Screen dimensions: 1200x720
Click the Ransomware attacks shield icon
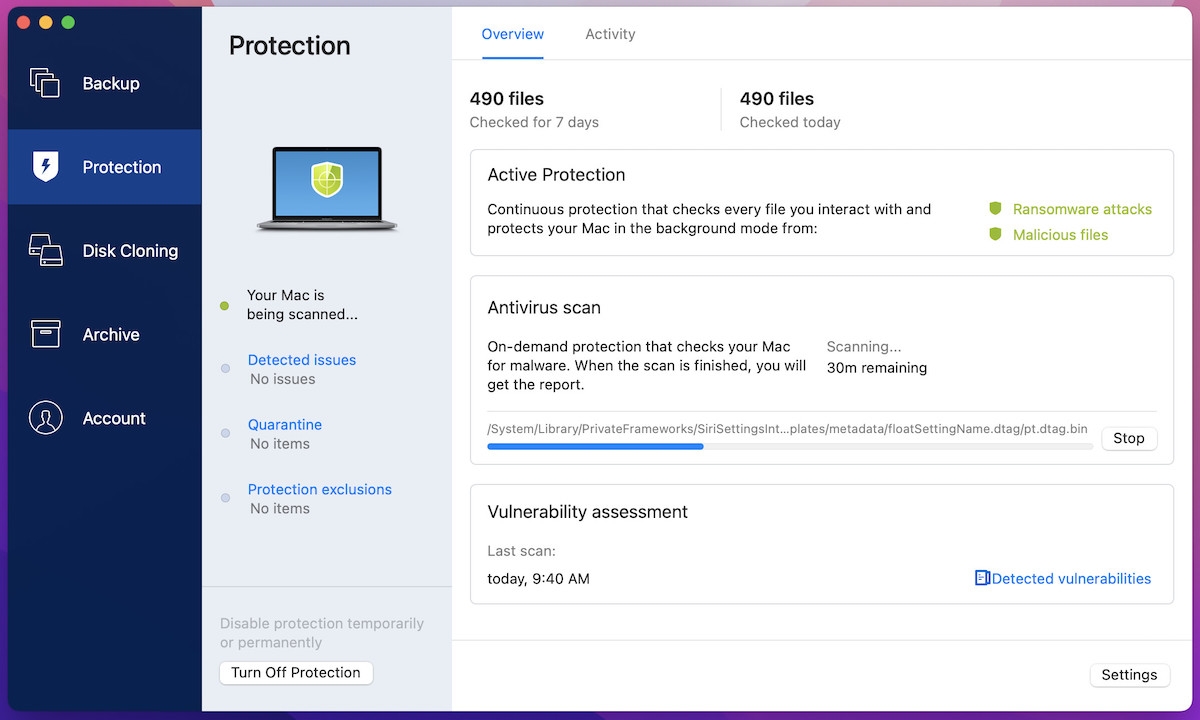click(995, 209)
